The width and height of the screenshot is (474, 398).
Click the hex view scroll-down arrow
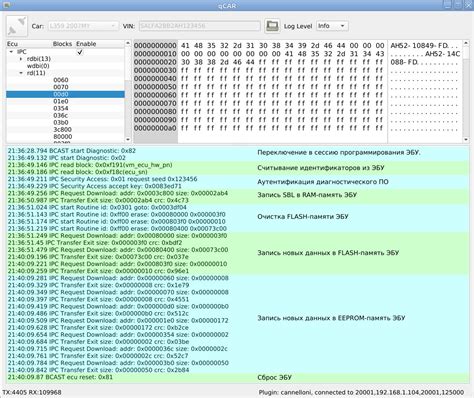(x=466, y=140)
